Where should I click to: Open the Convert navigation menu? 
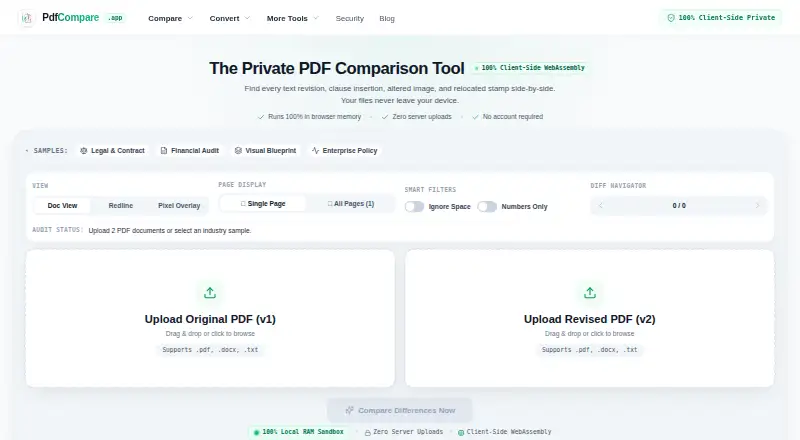(x=230, y=18)
